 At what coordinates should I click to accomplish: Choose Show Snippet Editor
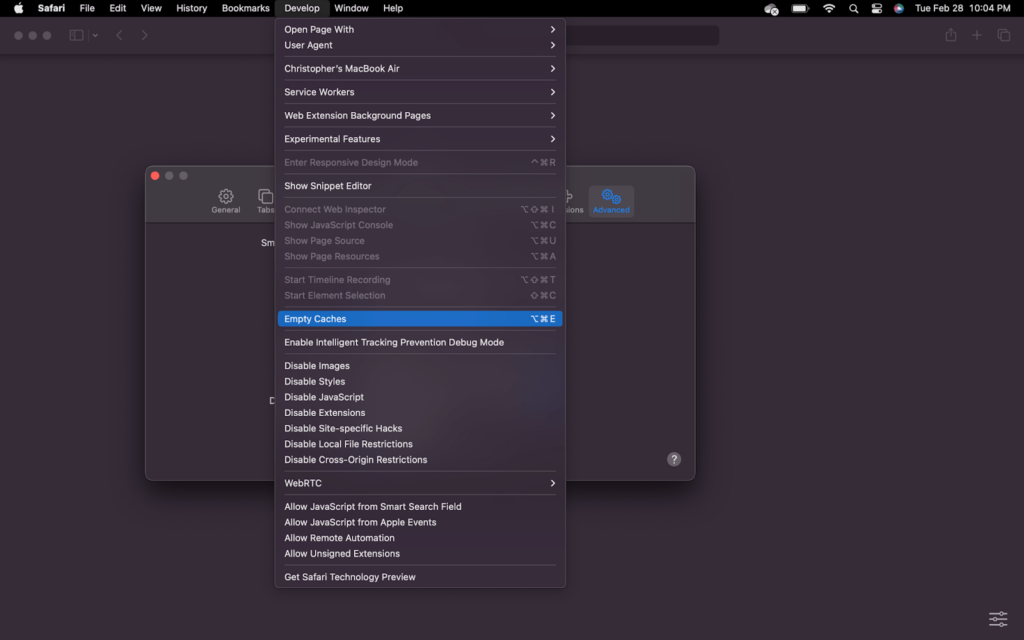420,186
